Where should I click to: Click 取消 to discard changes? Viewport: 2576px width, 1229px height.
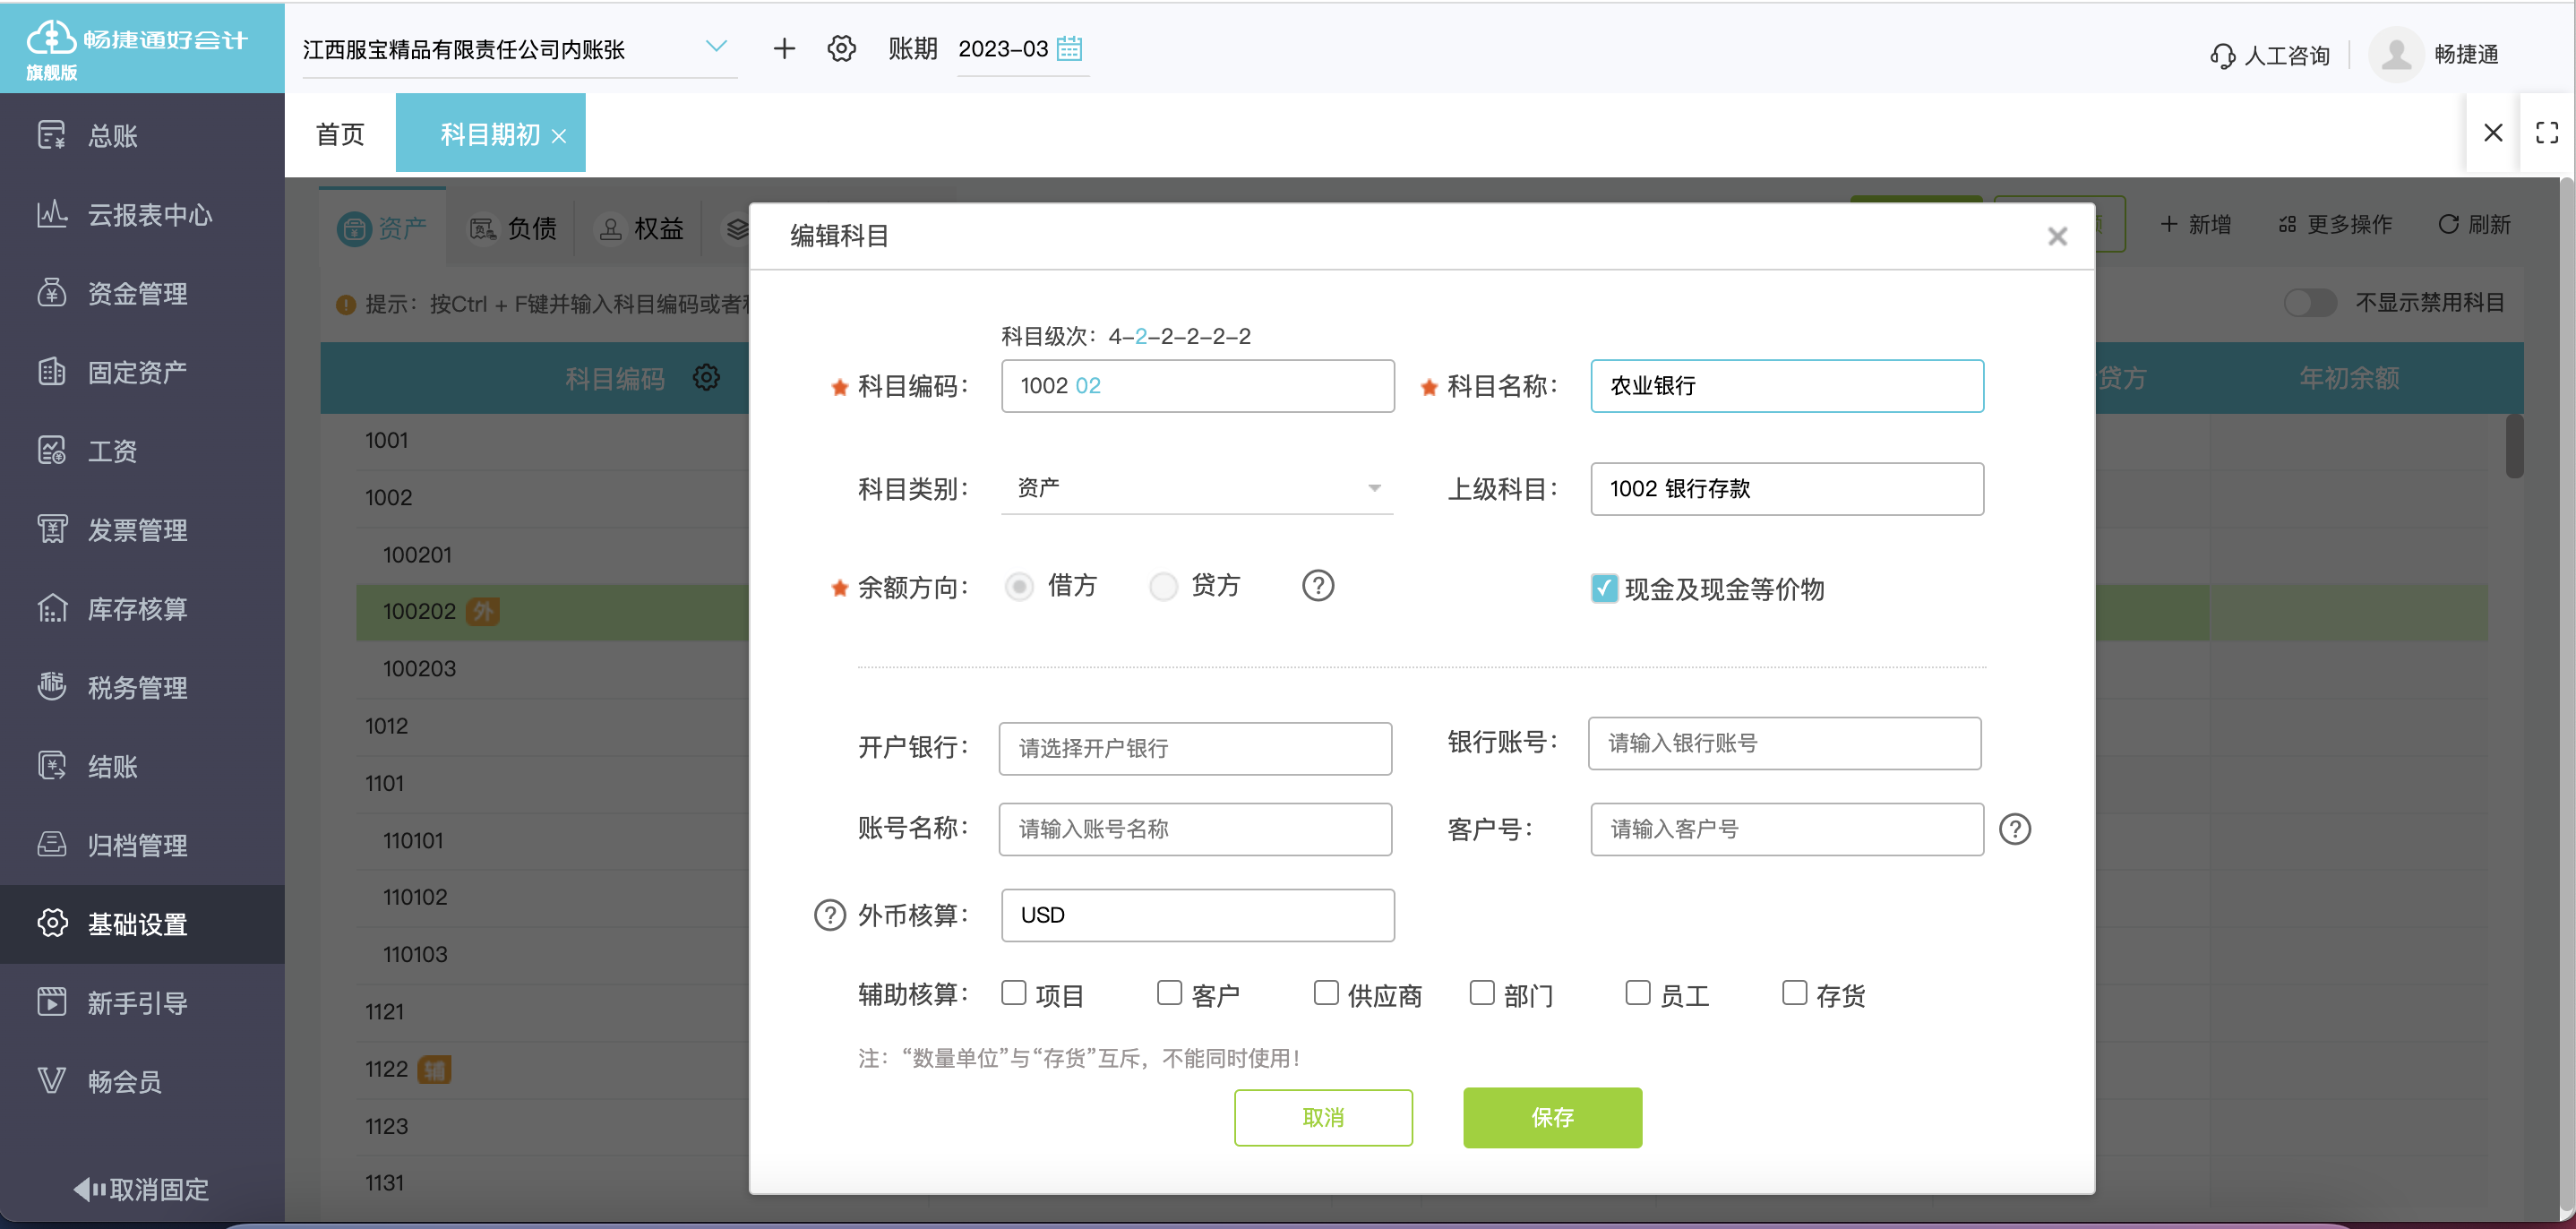[1324, 1119]
